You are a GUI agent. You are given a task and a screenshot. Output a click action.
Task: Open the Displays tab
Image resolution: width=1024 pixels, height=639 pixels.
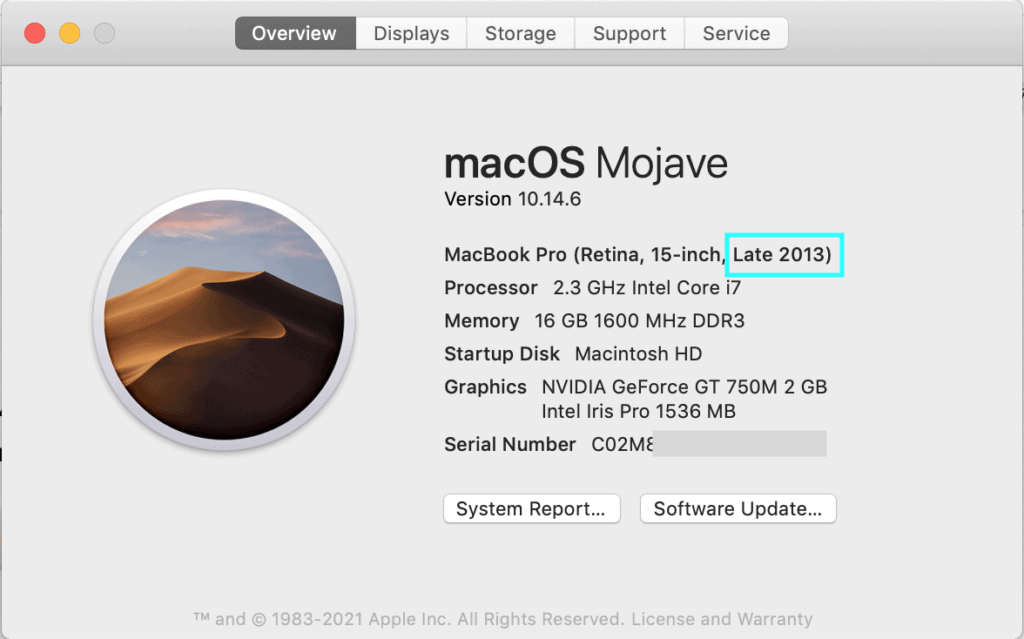point(411,33)
